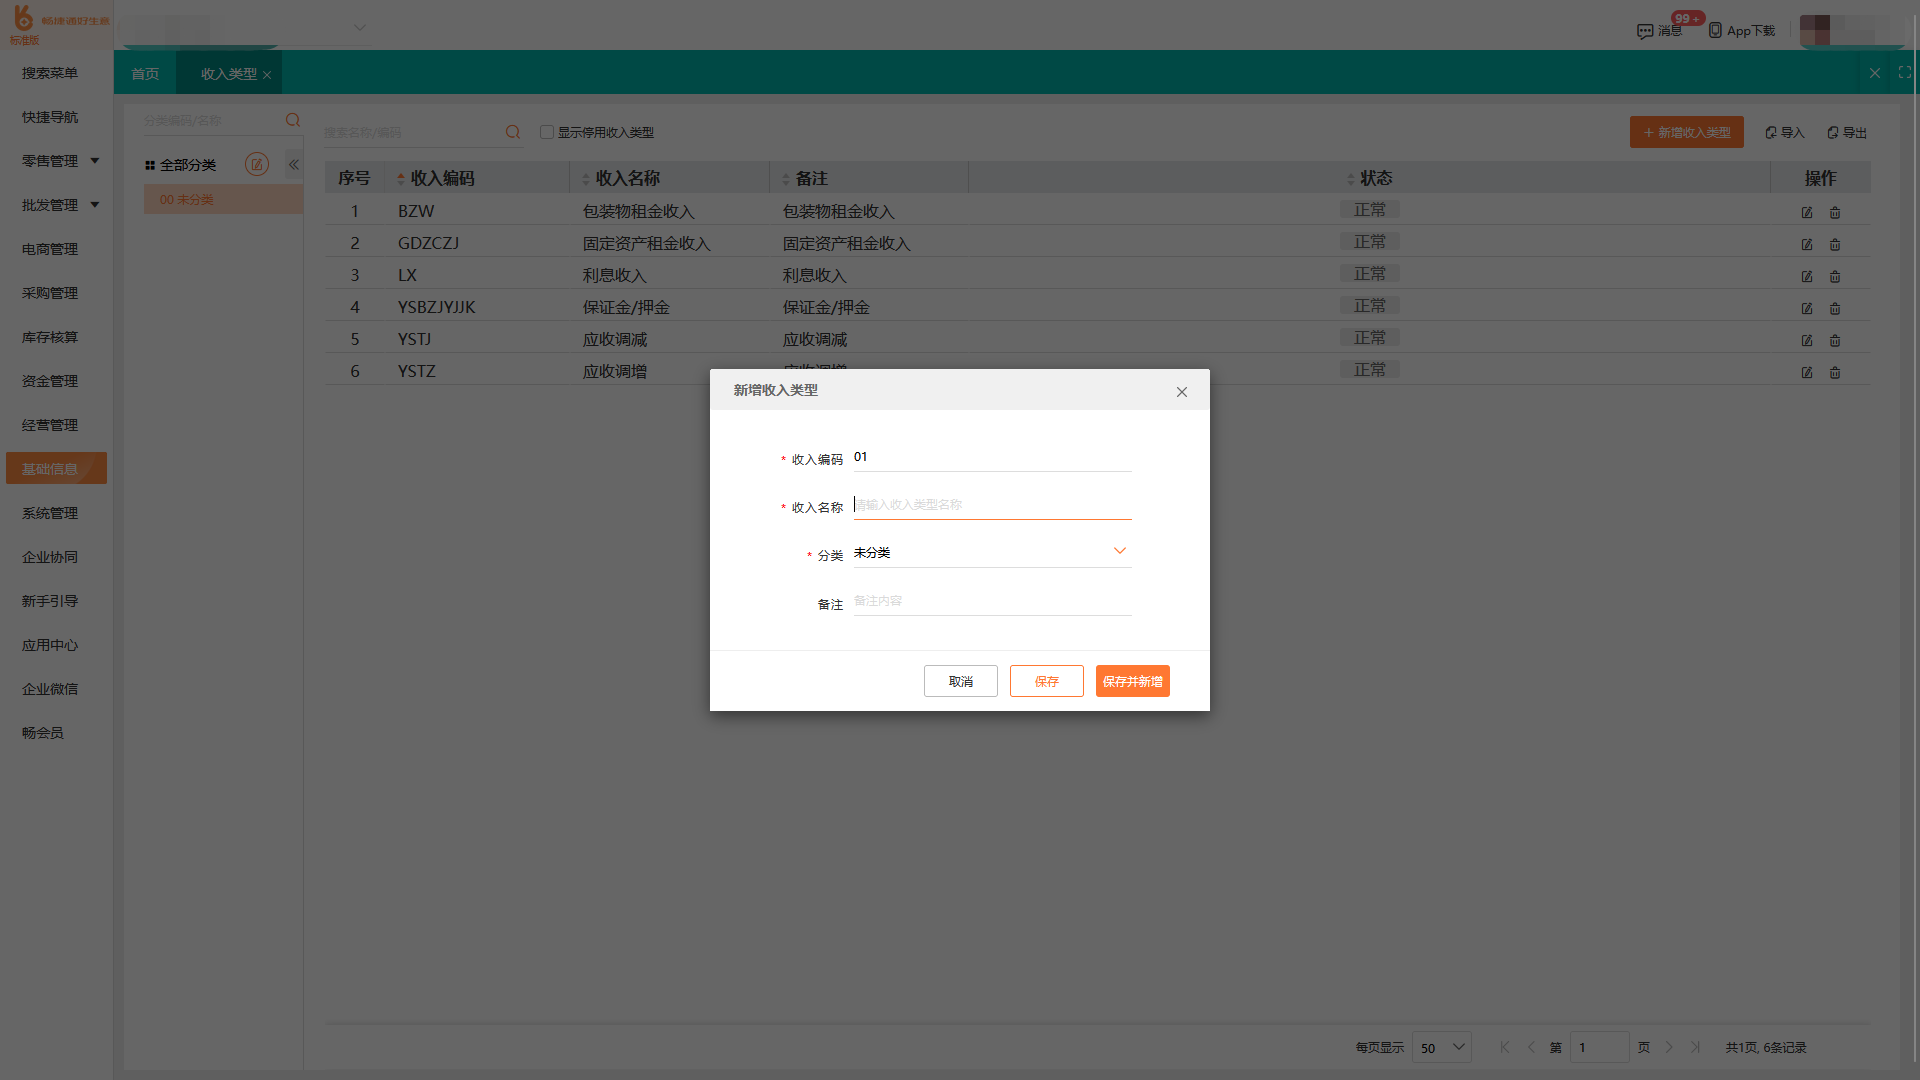1920x1080 pixels.
Task: Click 取消 button to close dialog
Action: tap(961, 680)
